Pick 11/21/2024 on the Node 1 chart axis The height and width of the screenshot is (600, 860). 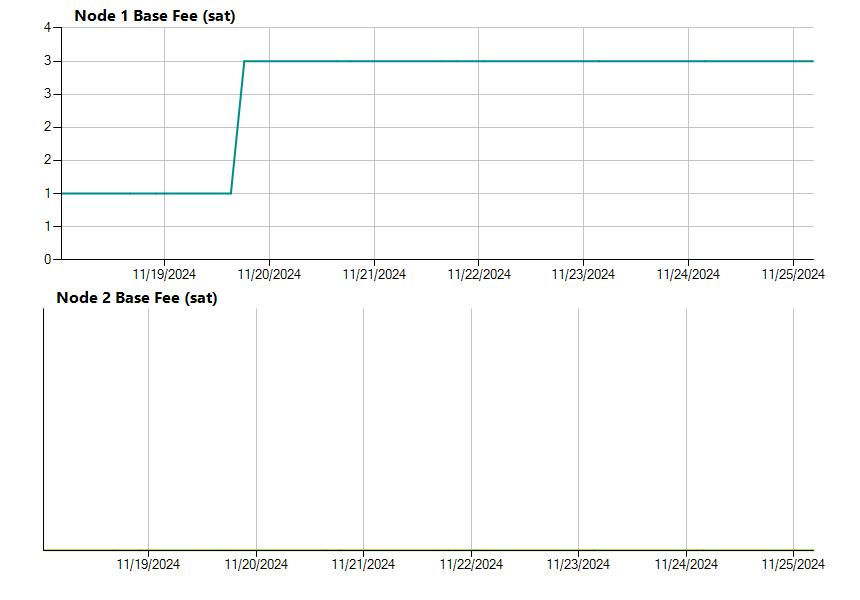(374, 274)
